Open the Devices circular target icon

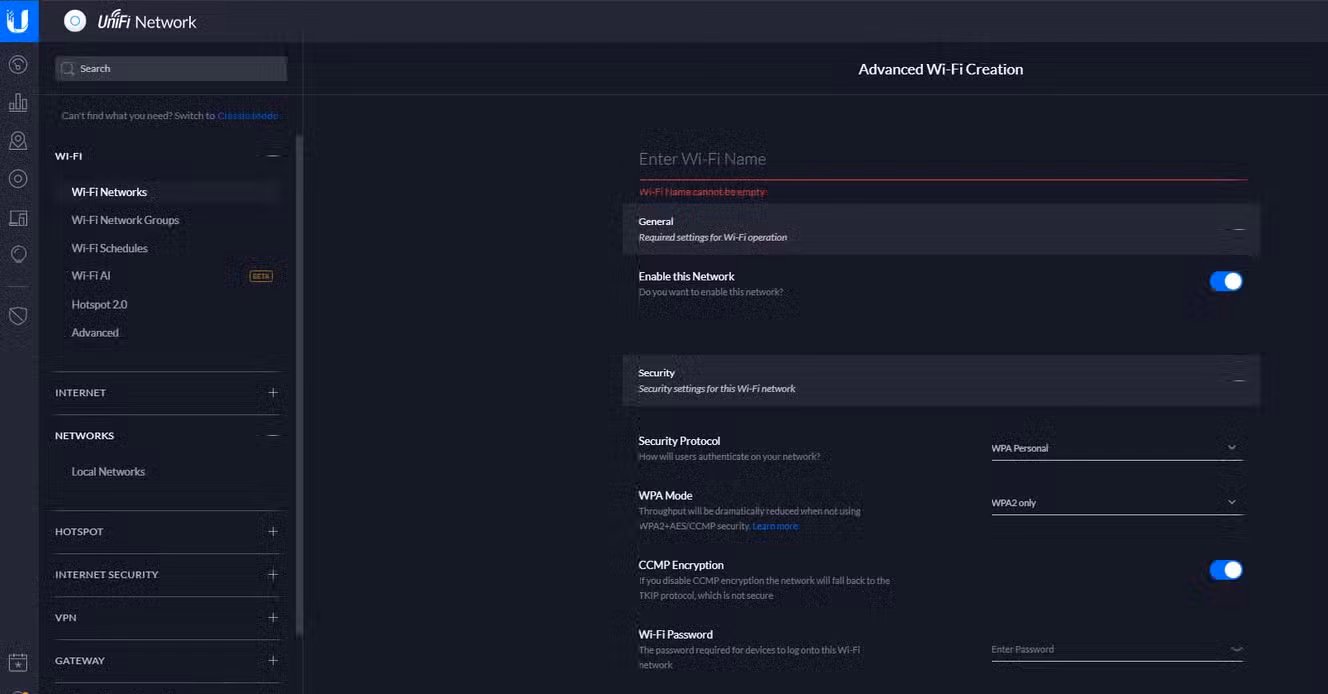[18, 179]
